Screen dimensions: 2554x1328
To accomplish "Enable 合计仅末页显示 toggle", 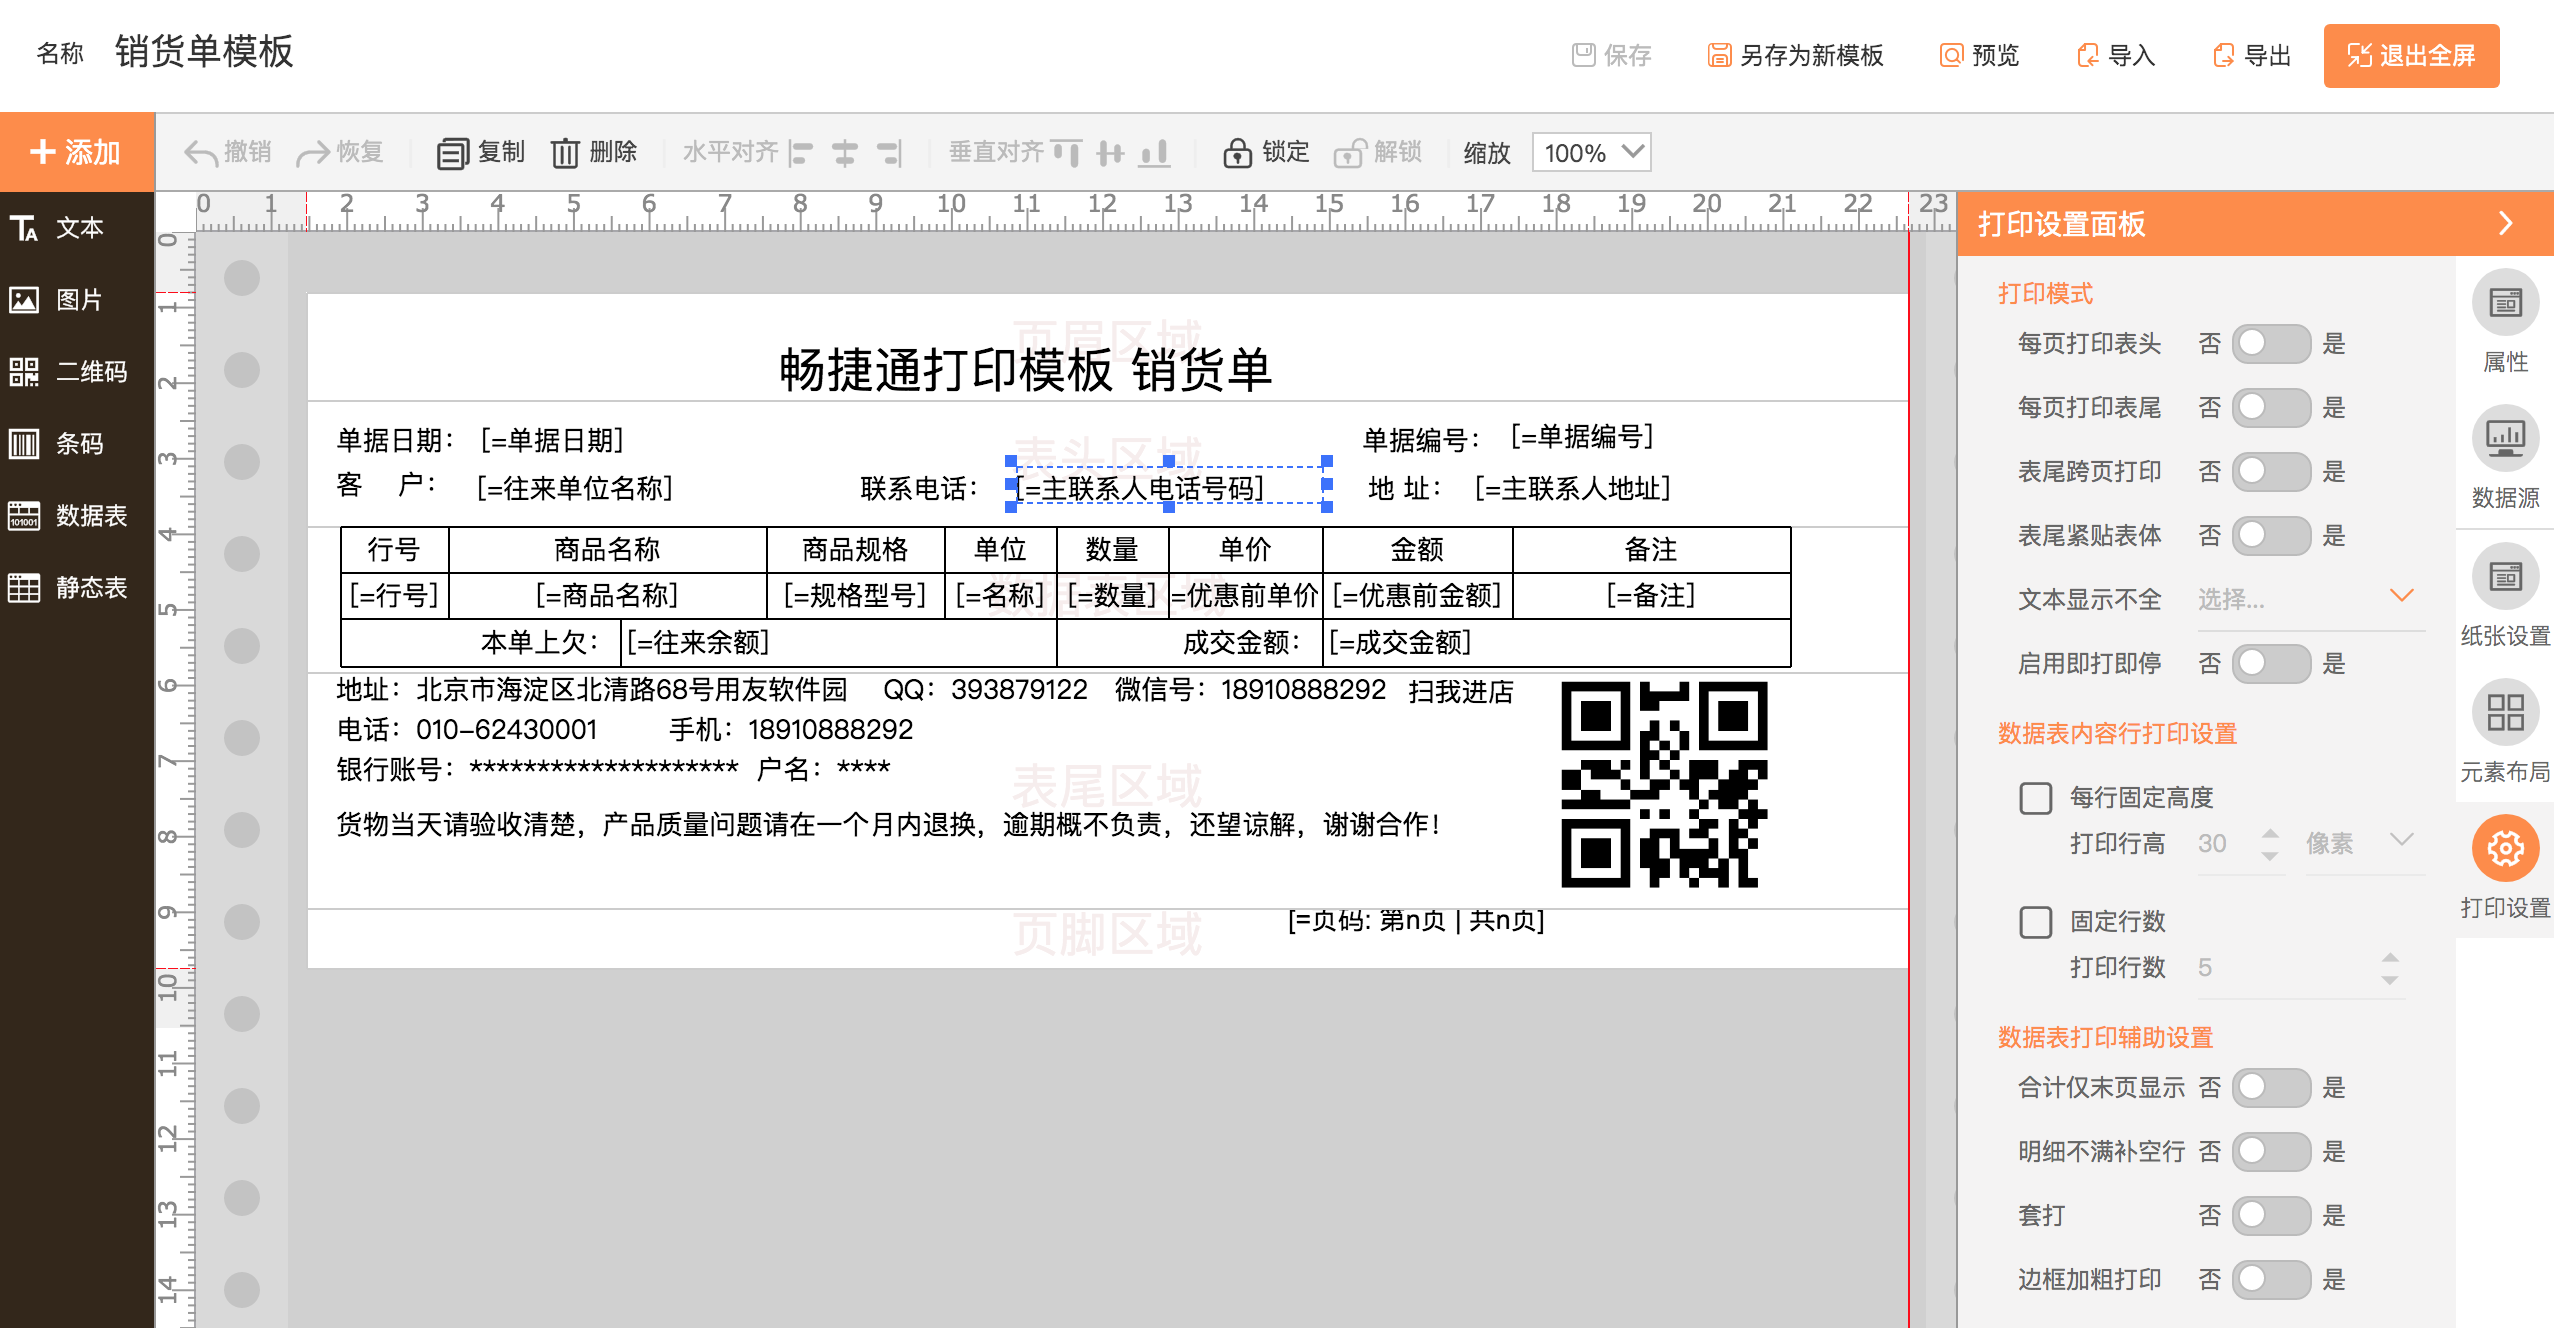I will point(2272,1088).
